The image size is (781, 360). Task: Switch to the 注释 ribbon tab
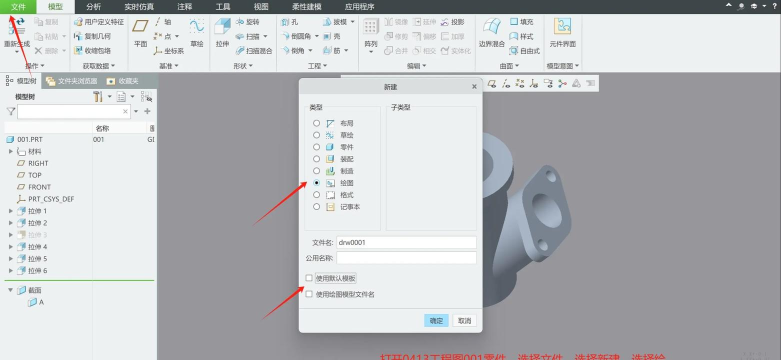(x=185, y=6)
